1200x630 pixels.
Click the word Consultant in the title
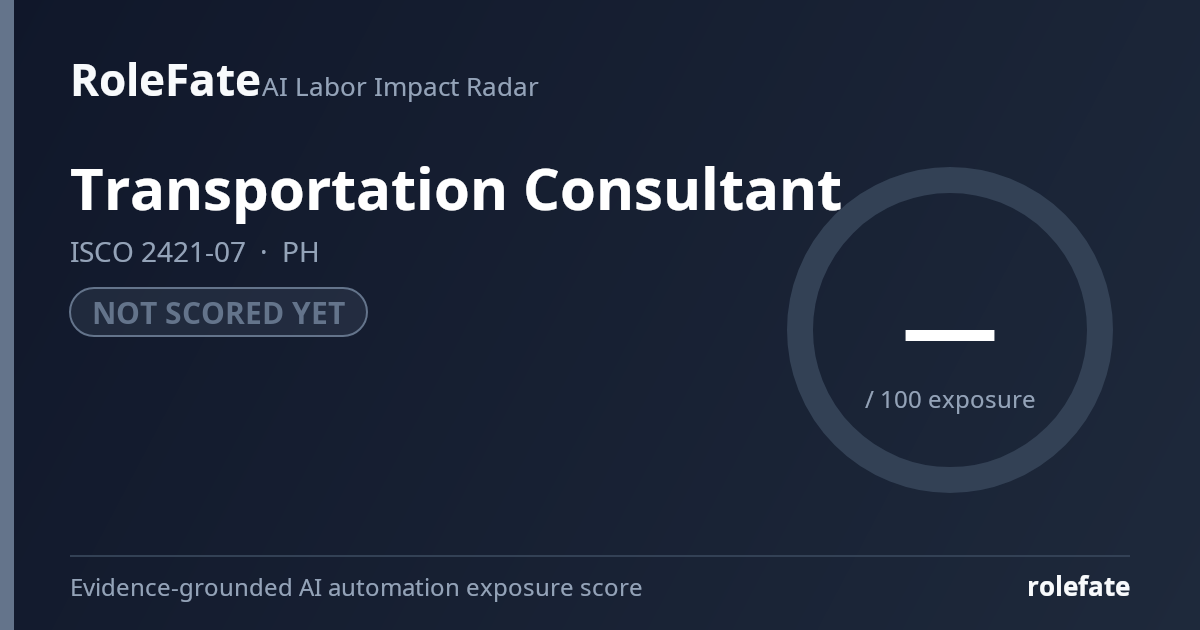pos(683,189)
